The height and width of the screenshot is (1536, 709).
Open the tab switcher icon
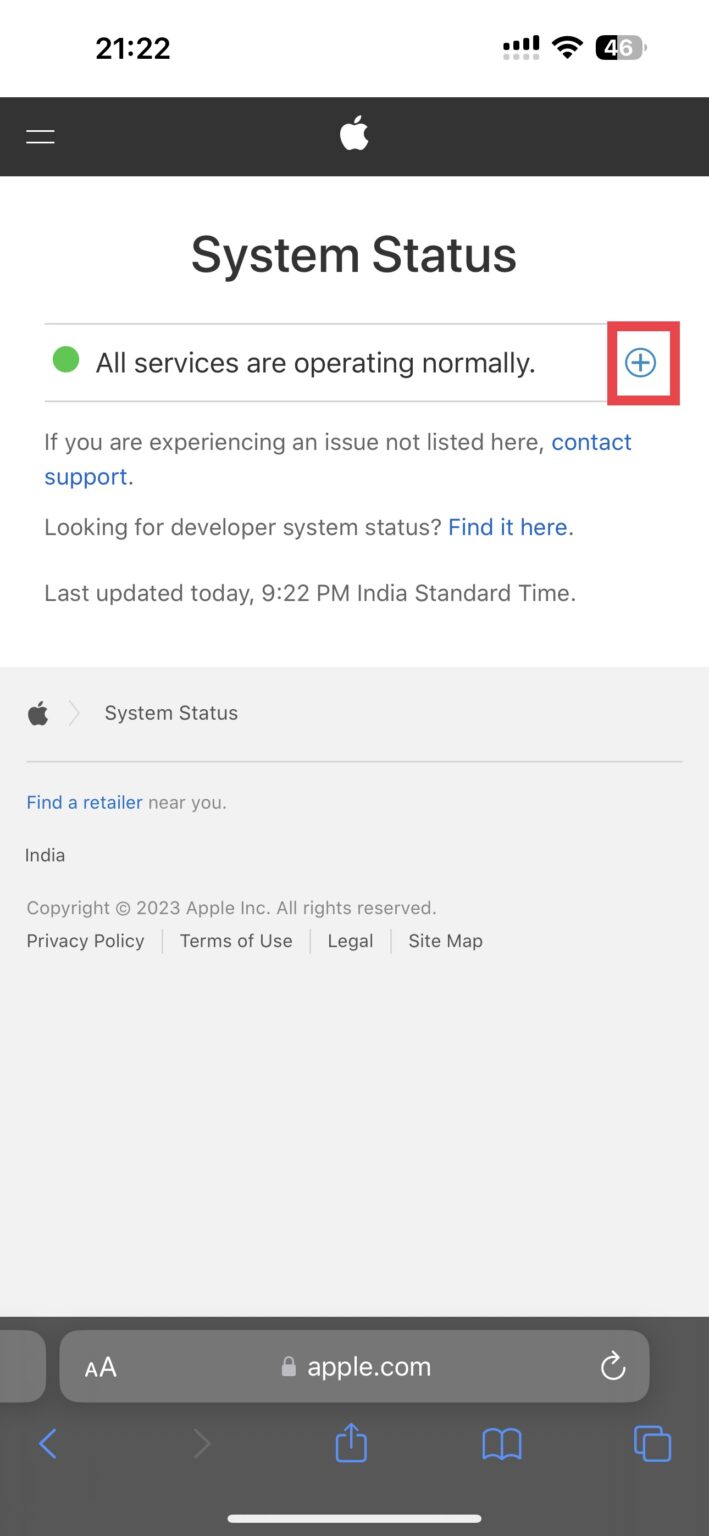pyautogui.click(x=652, y=1443)
